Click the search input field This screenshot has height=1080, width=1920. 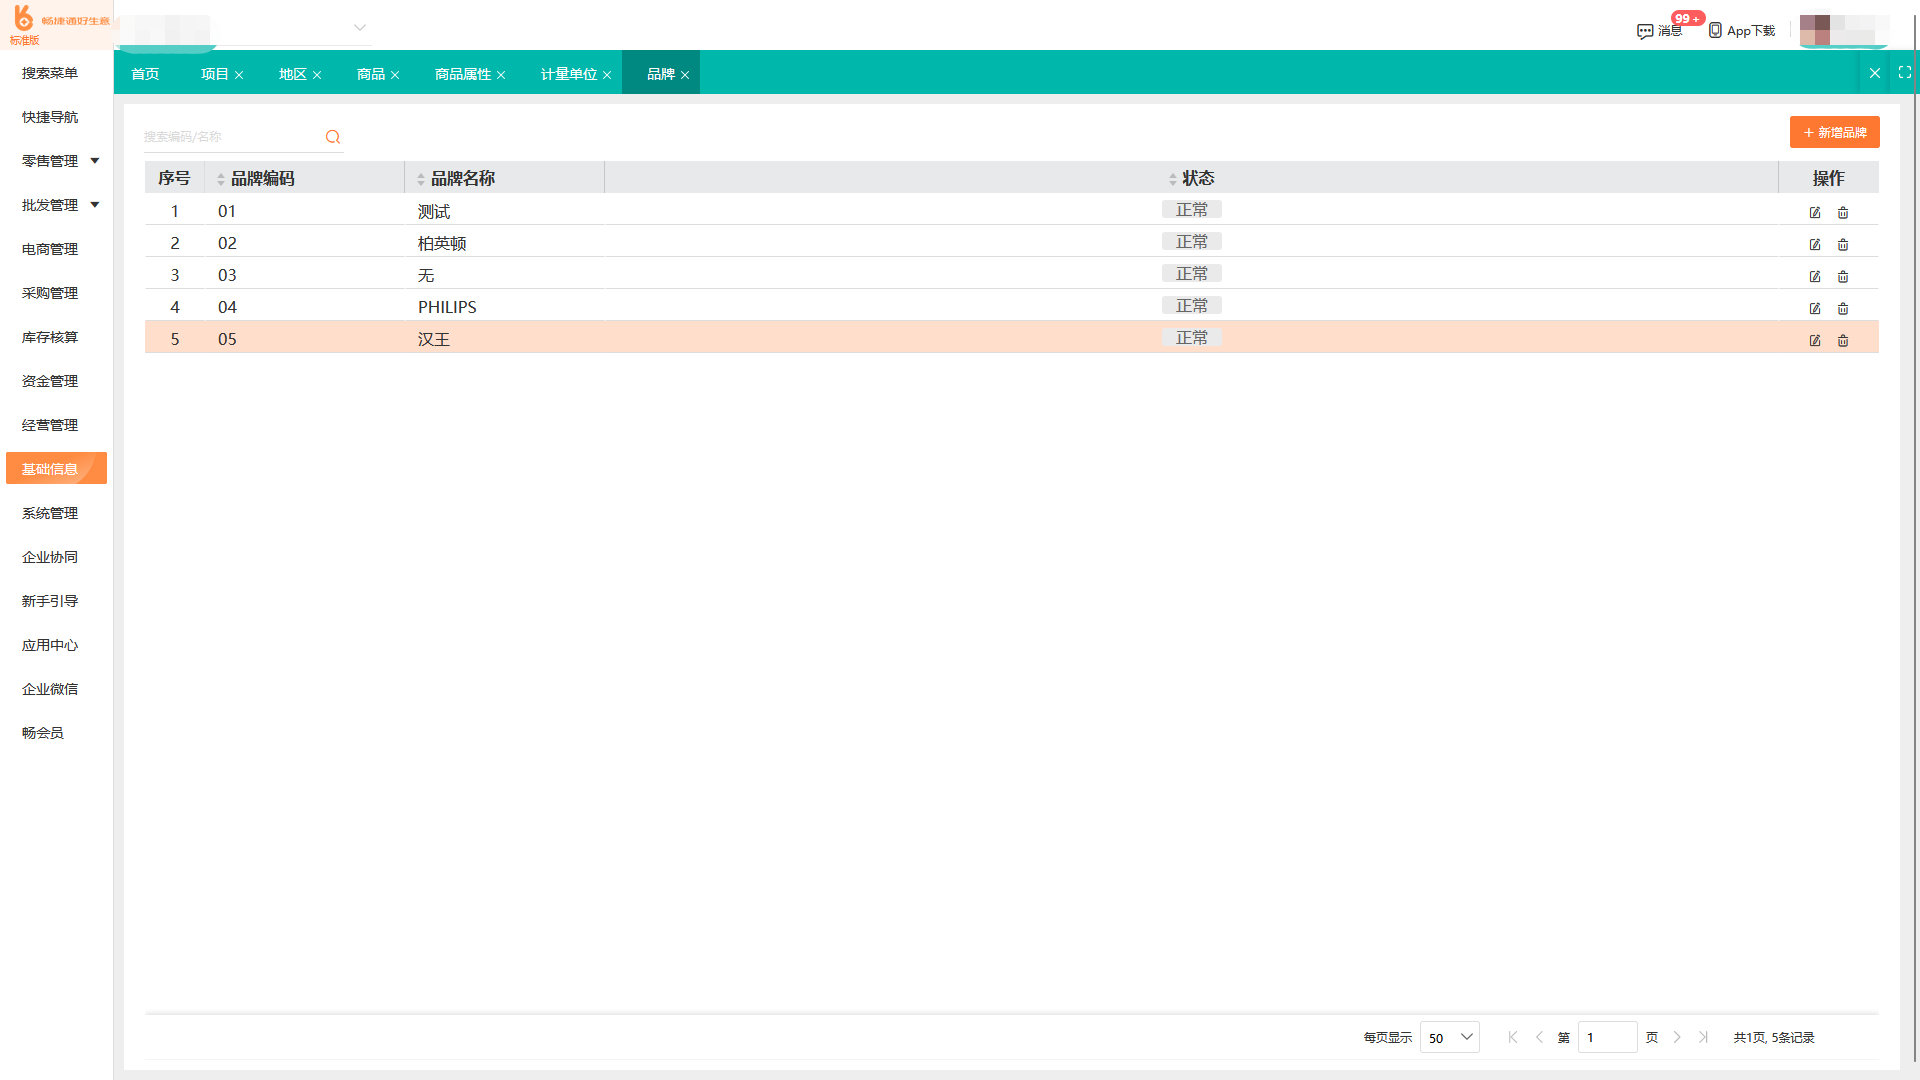click(231, 136)
